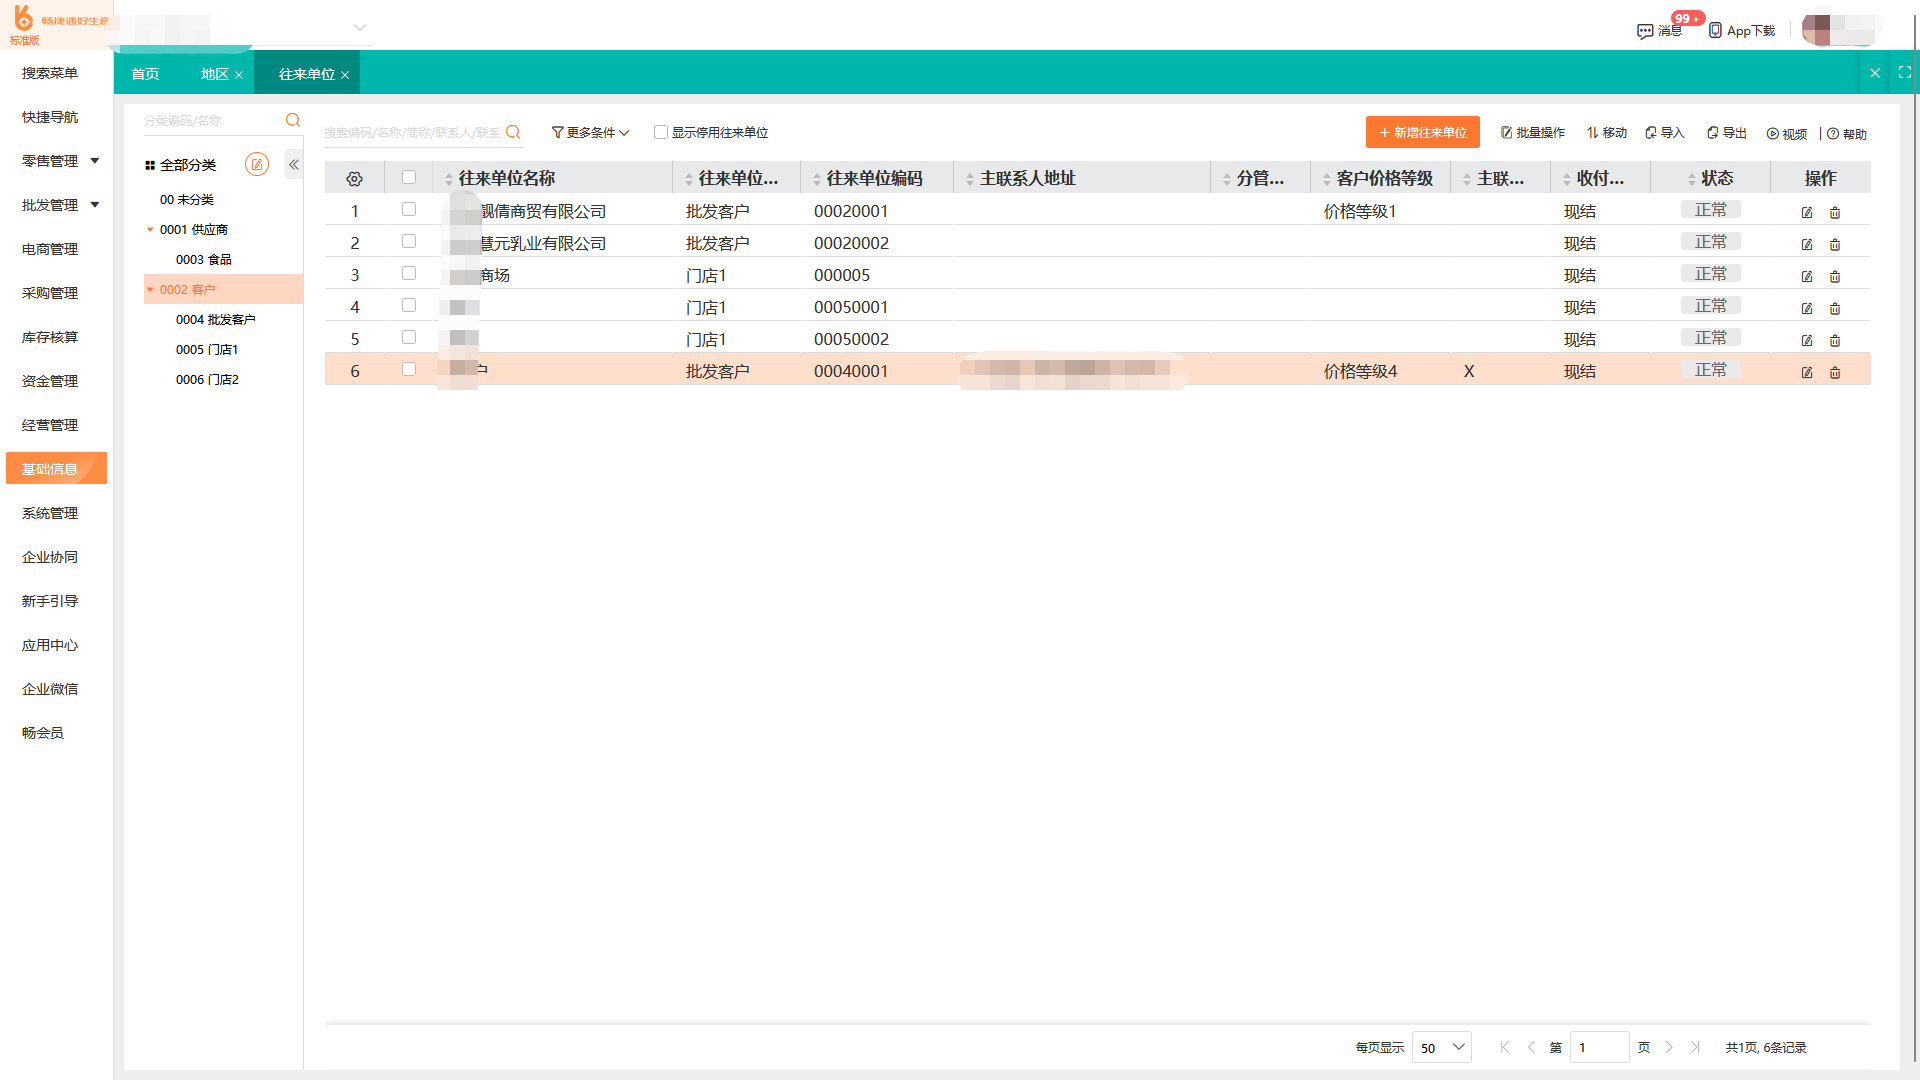
Task: Click delete icon for row 1
Action: [1834, 210]
